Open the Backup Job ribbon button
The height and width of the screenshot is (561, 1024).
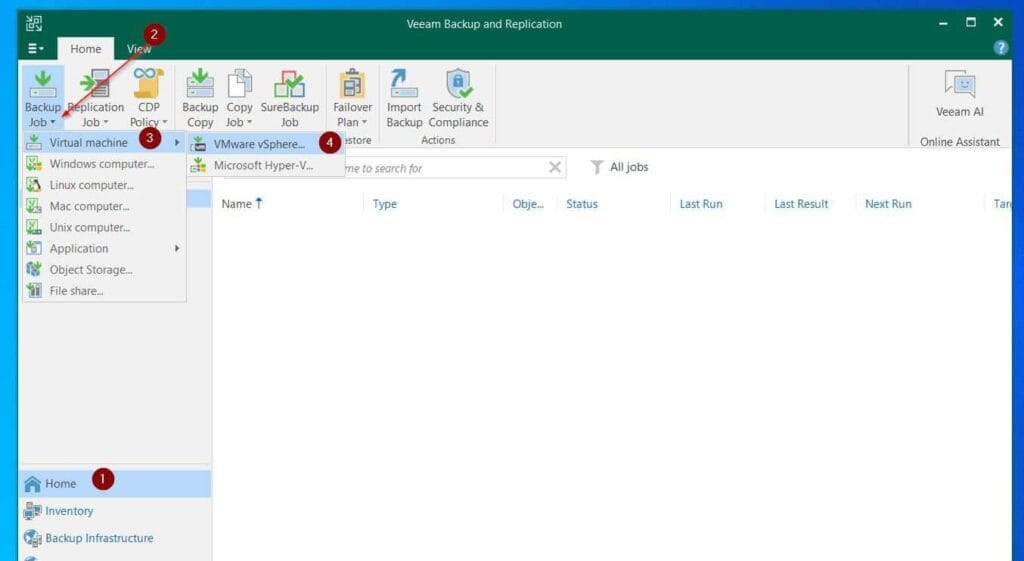click(42, 98)
